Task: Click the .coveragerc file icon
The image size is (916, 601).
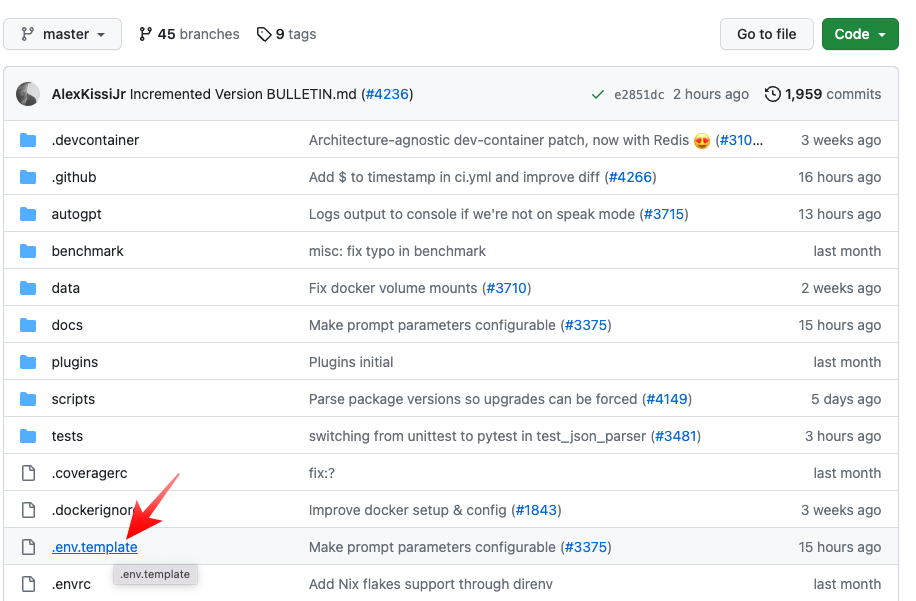Action: click(x=28, y=473)
